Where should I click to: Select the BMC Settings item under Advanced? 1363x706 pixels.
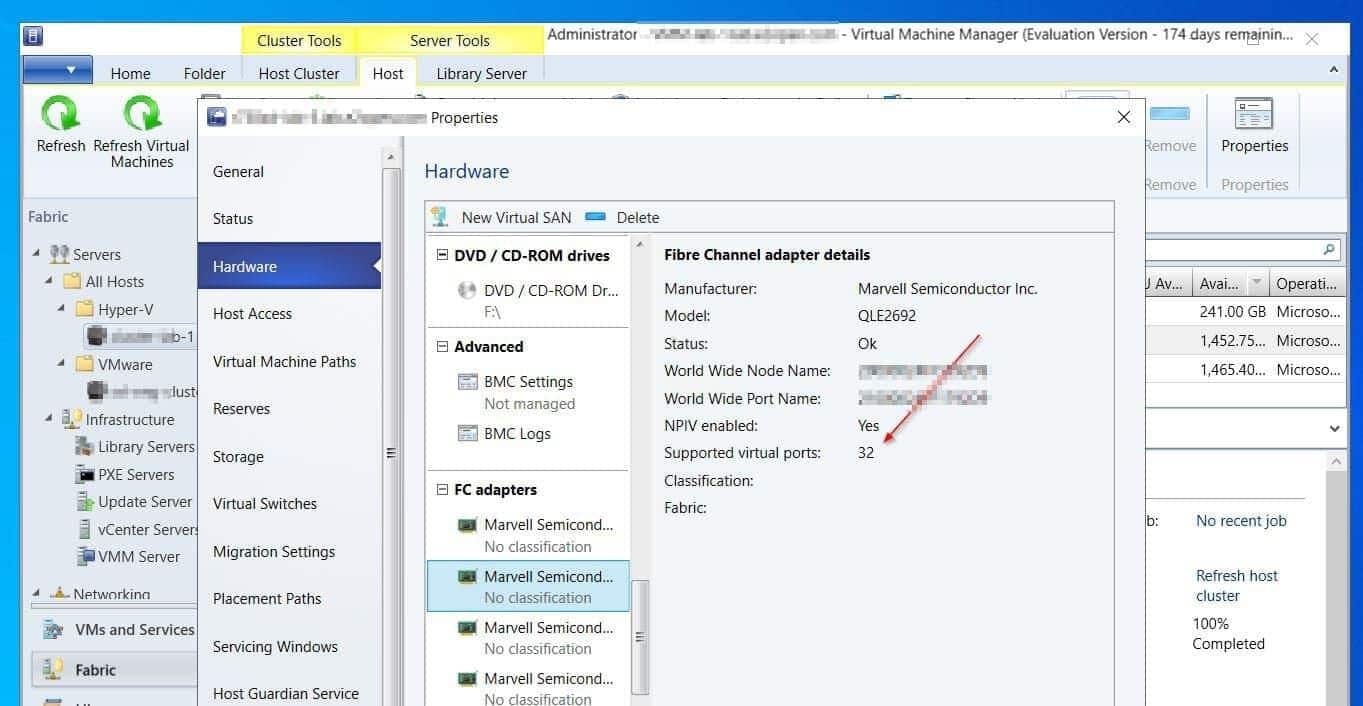pos(530,381)
